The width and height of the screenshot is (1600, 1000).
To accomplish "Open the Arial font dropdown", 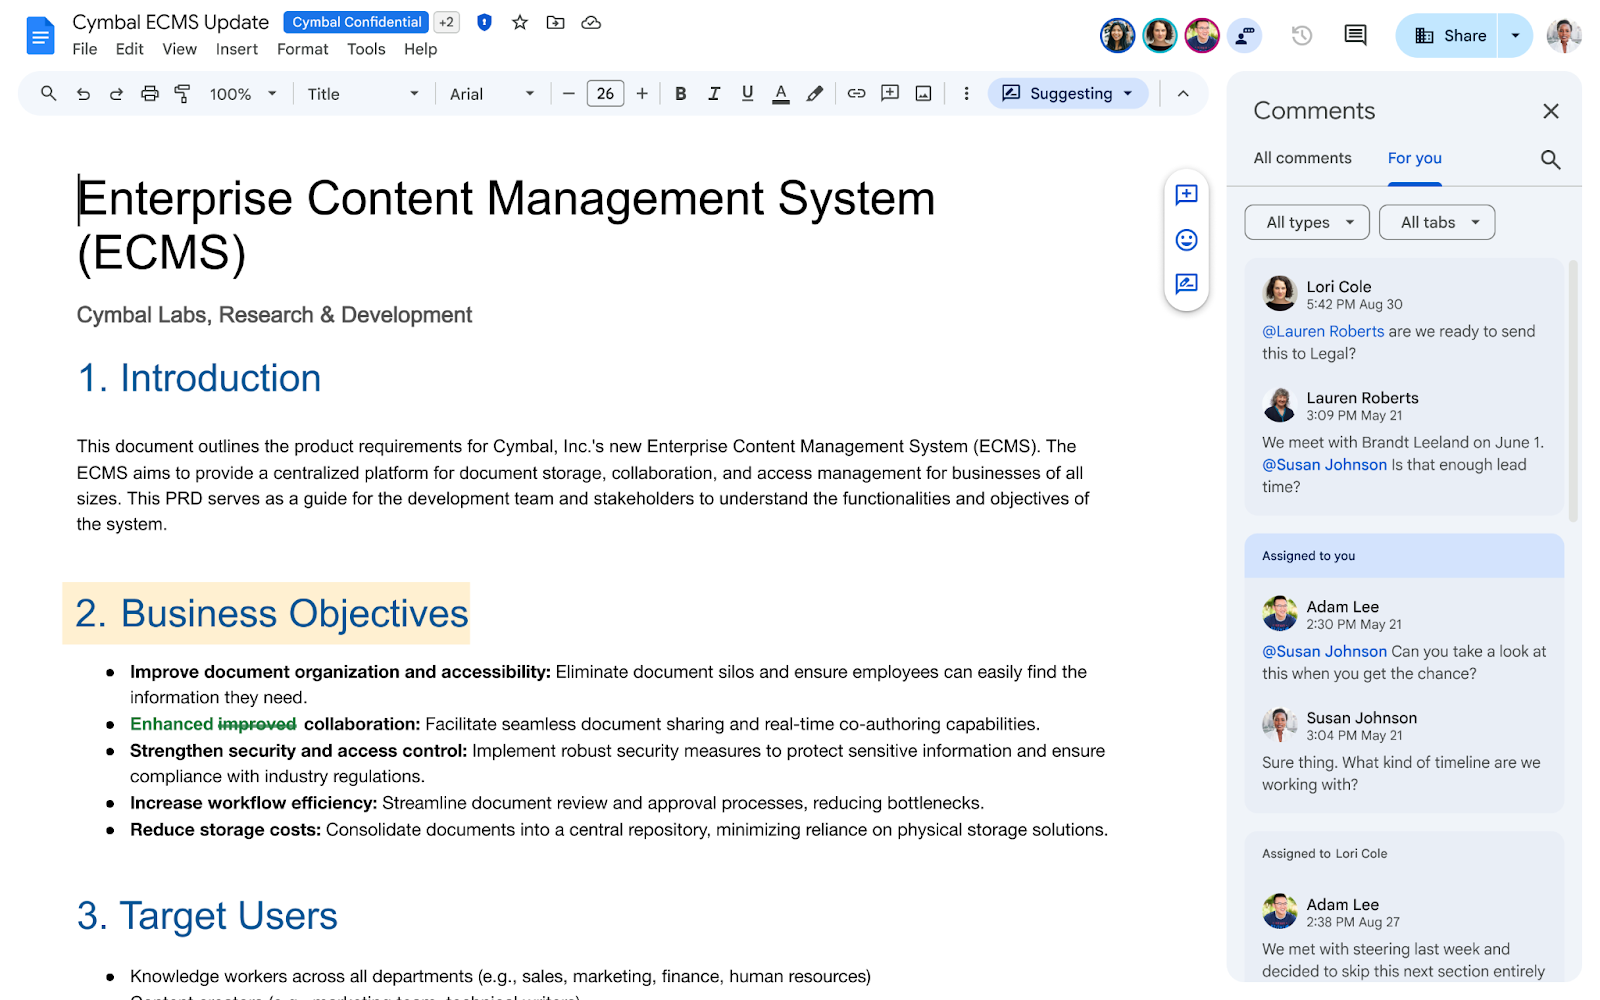I will (x=491, y=94).
